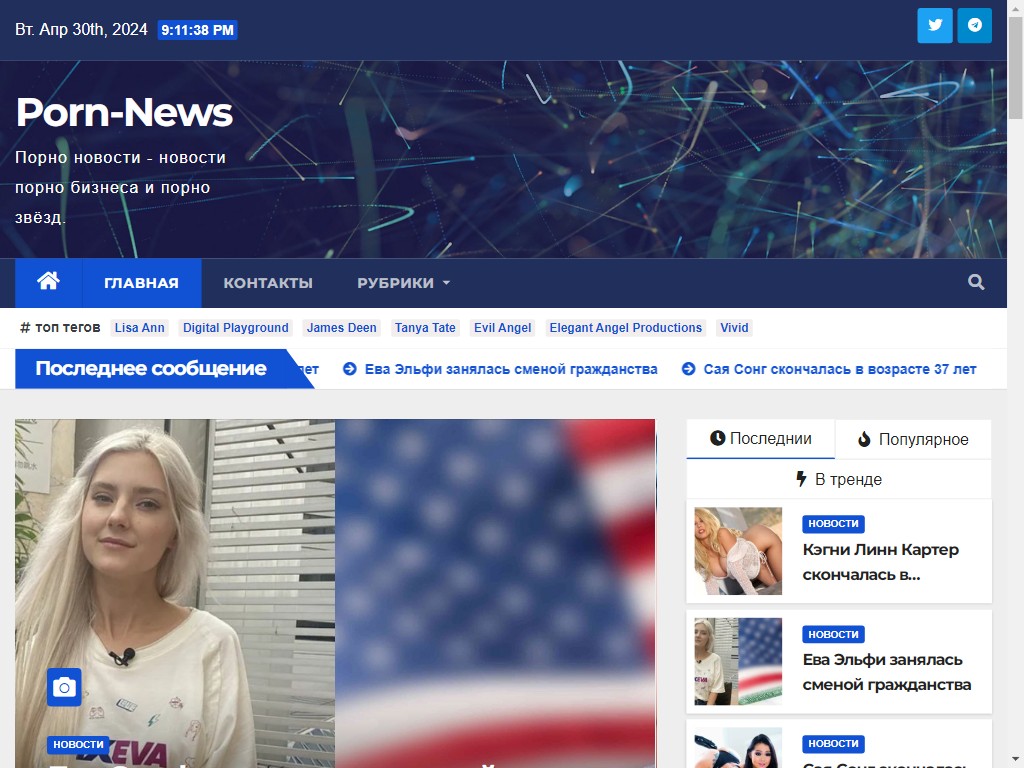1024x768 pixels.
Task: Open ticker headline about Ева Эльфи
Action: (510, 369)
